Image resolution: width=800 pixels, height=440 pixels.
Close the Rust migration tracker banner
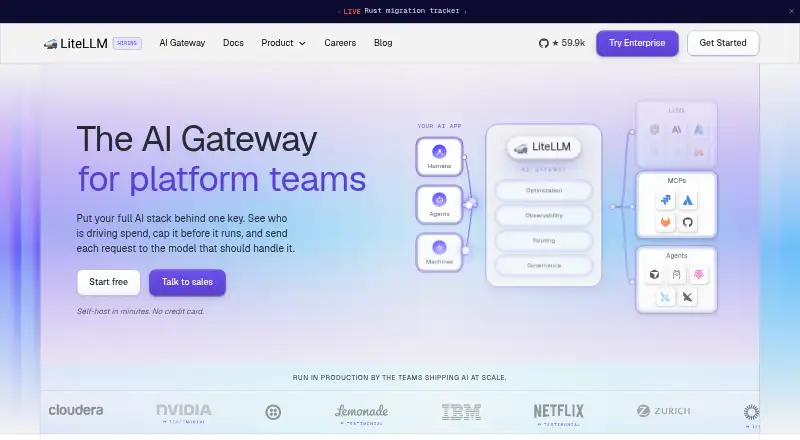(791, 11)
